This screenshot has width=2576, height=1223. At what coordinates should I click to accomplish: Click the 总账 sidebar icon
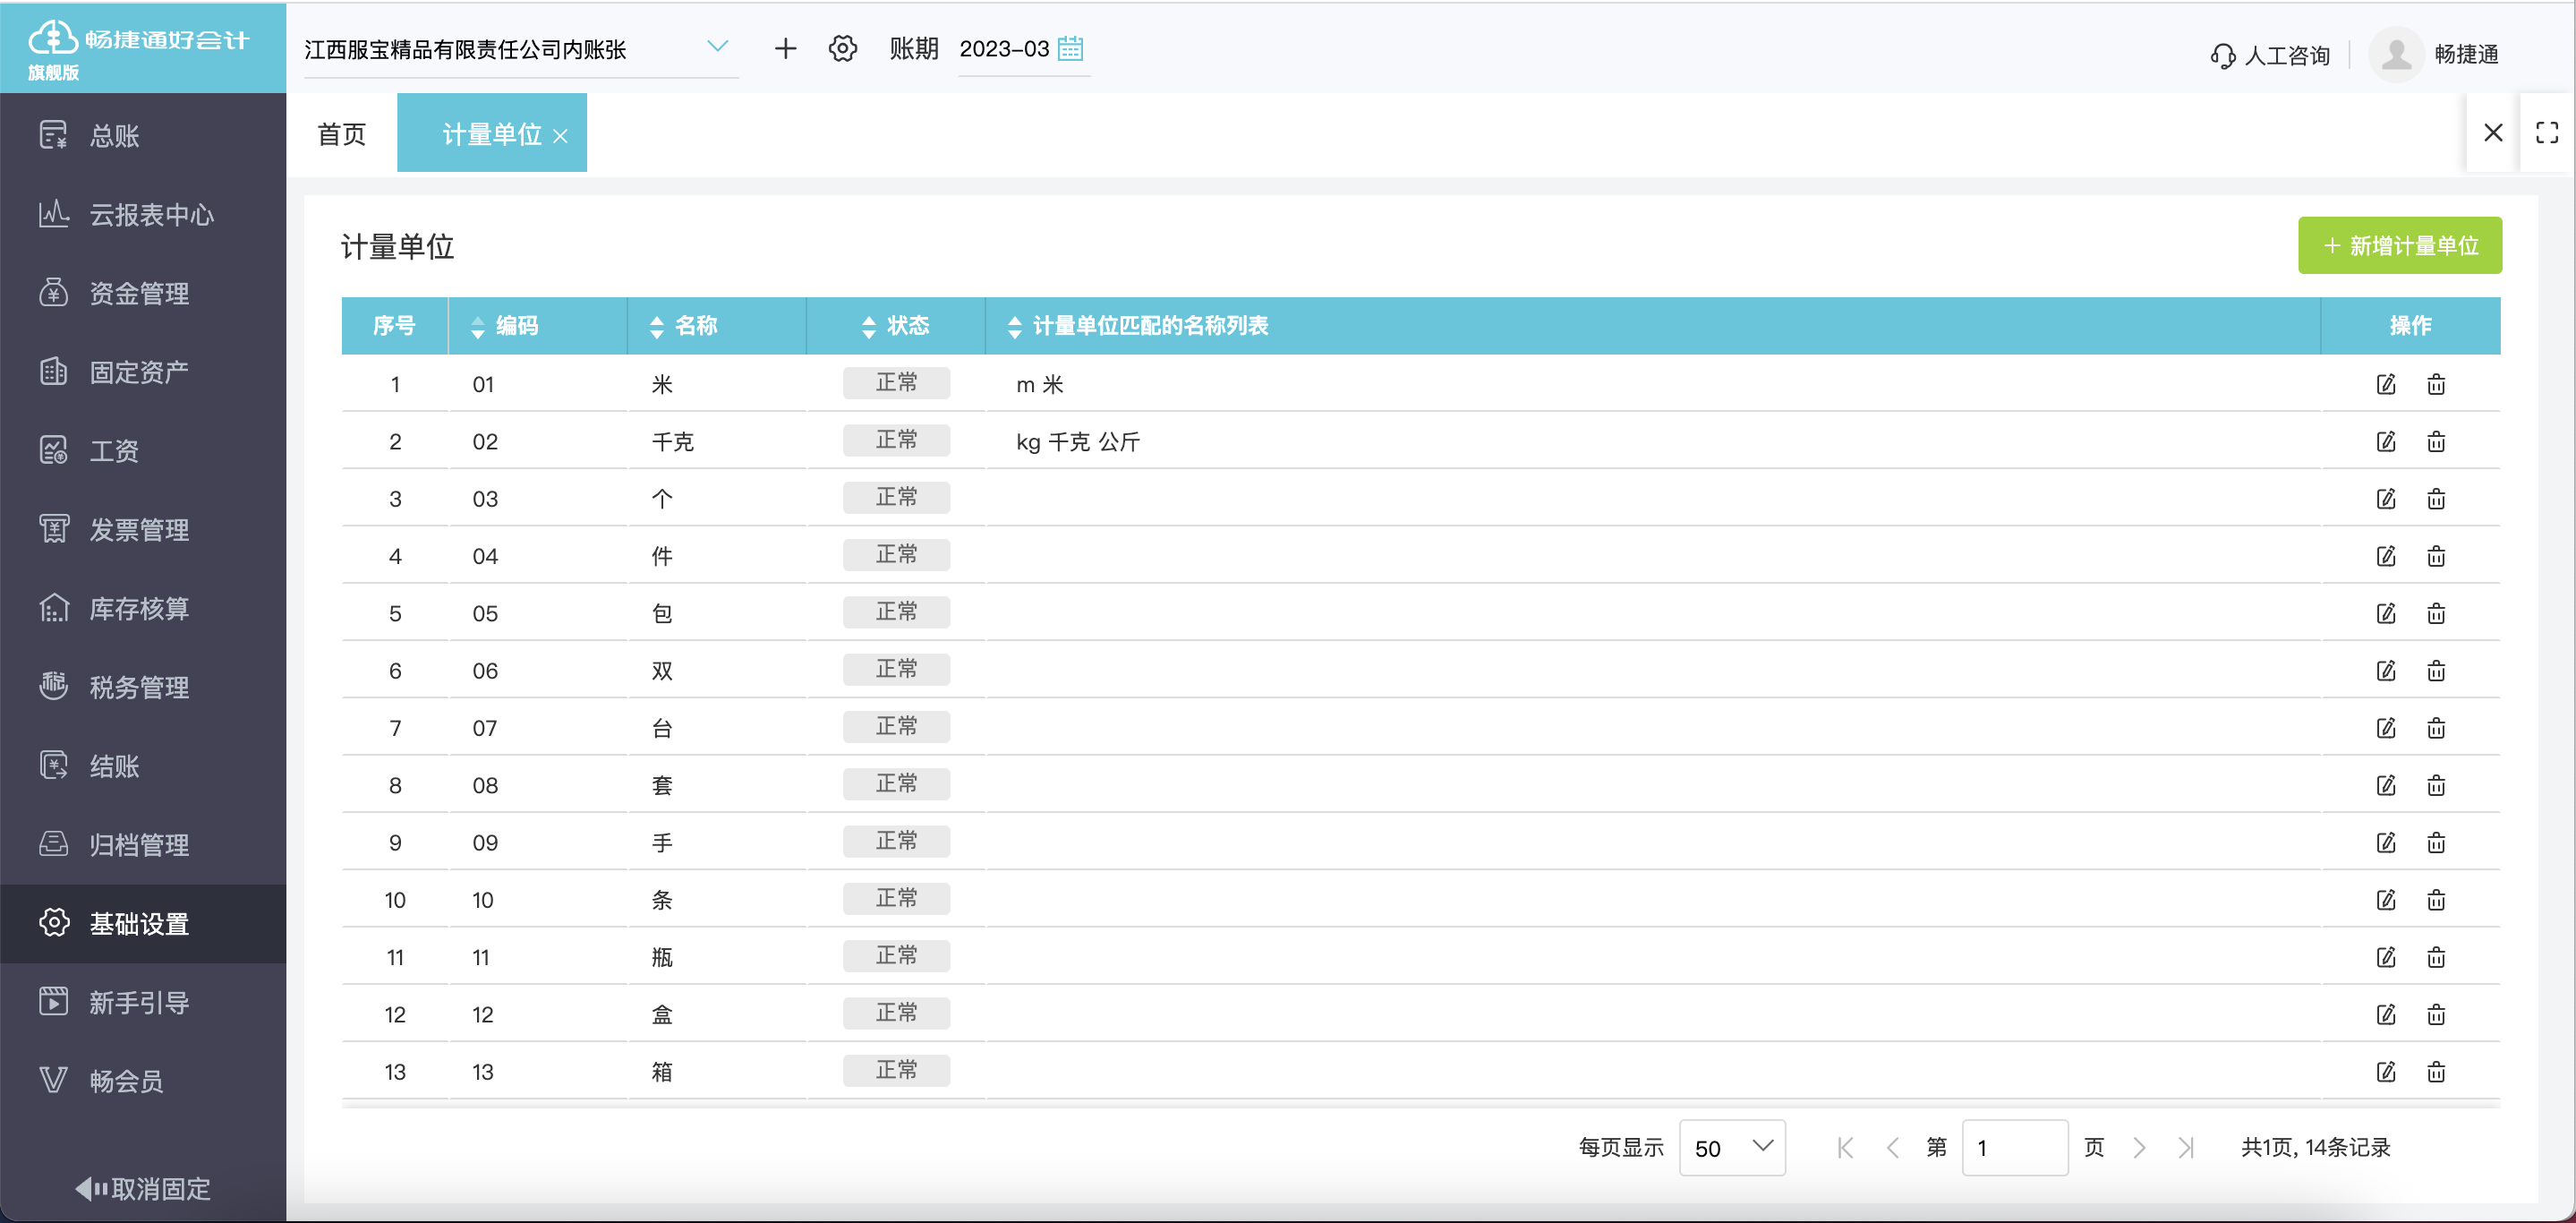tap(51, 135)
